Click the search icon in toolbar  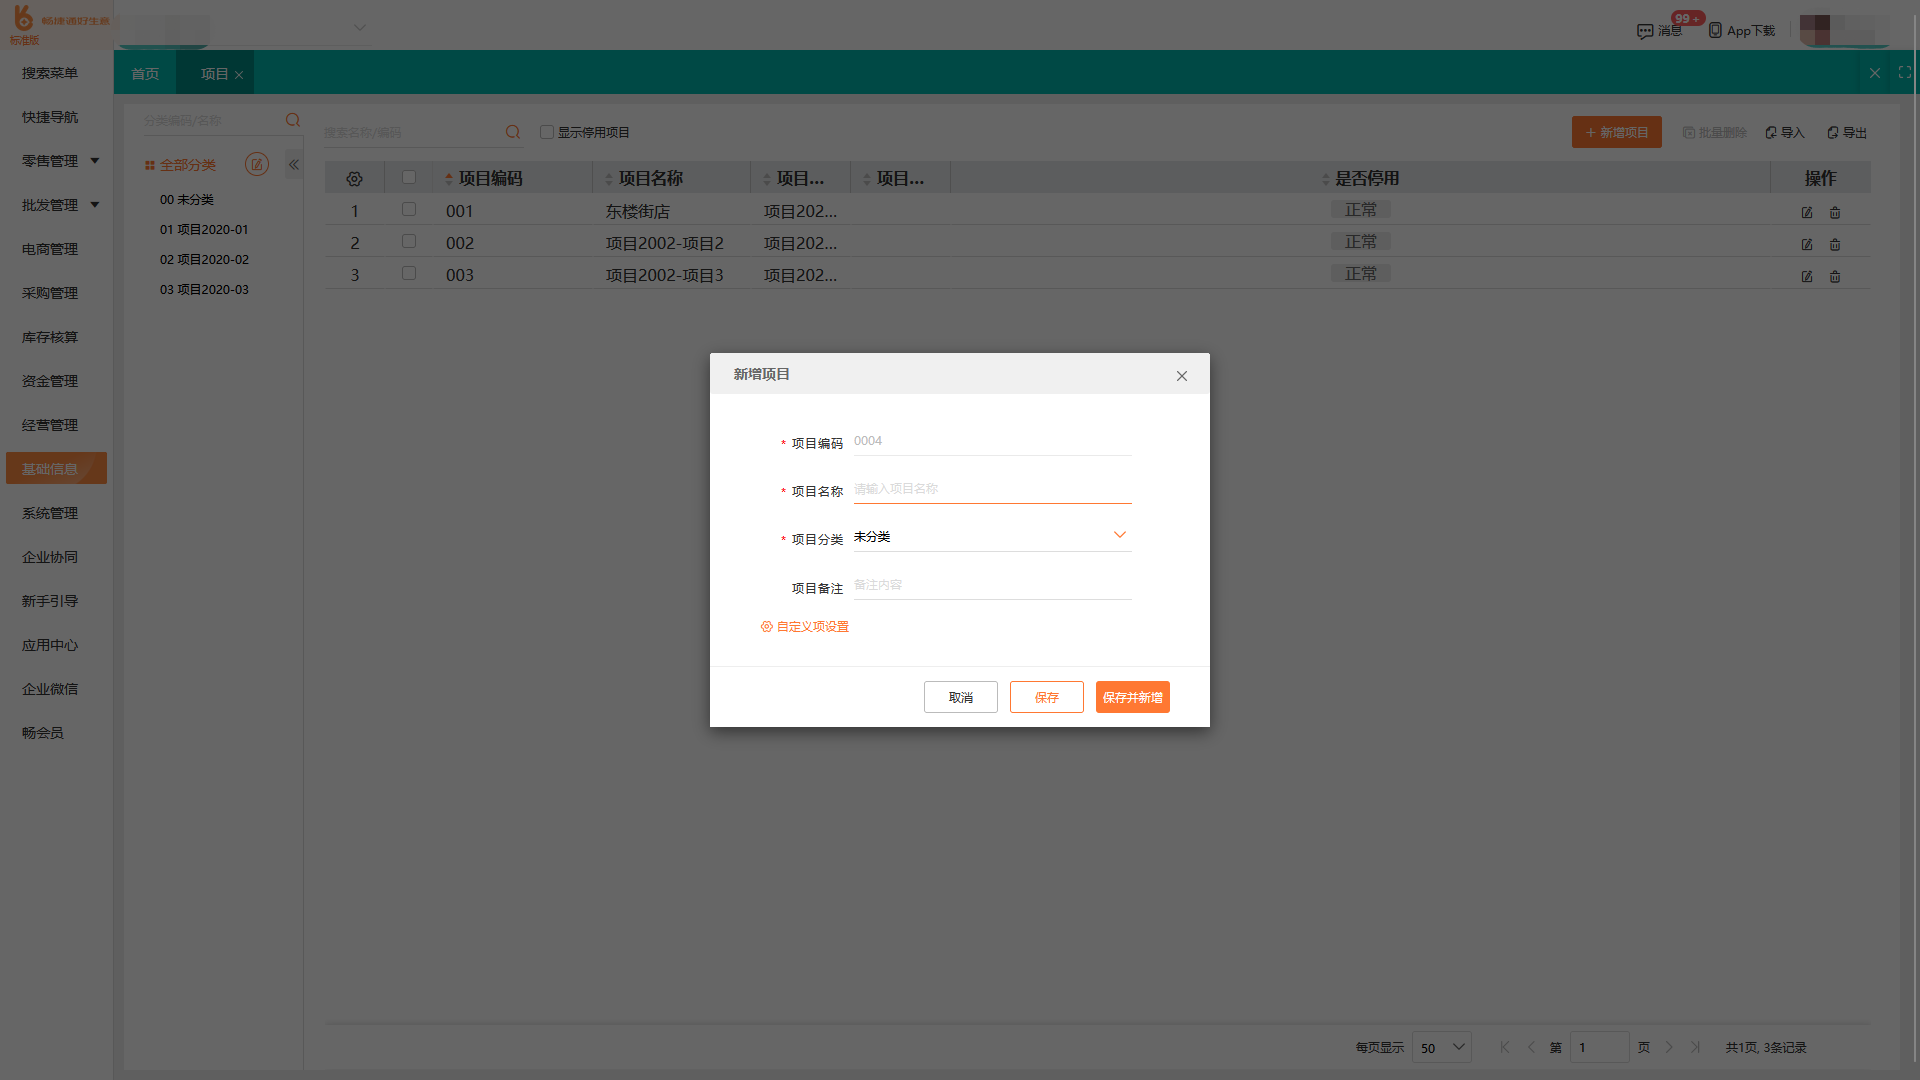(513, 131)
